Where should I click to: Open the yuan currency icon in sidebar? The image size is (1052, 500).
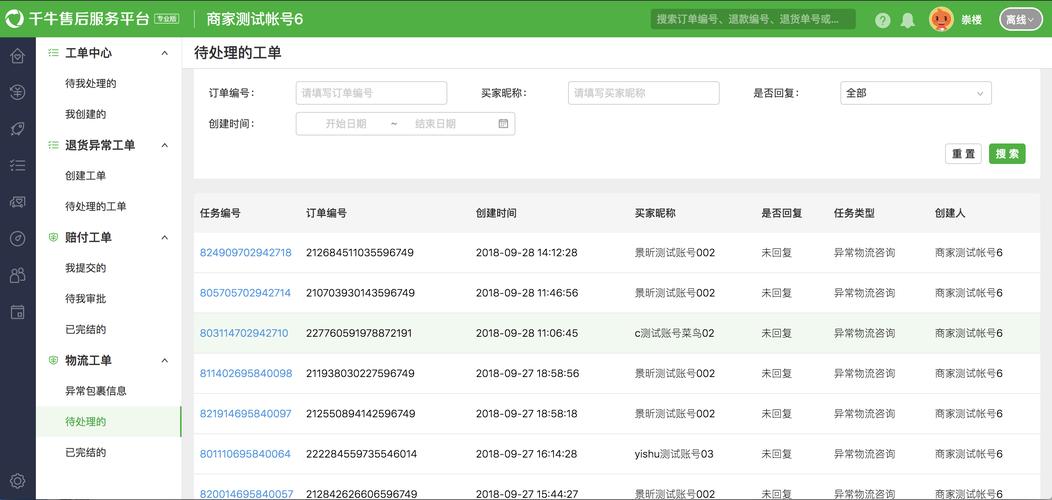17,92
